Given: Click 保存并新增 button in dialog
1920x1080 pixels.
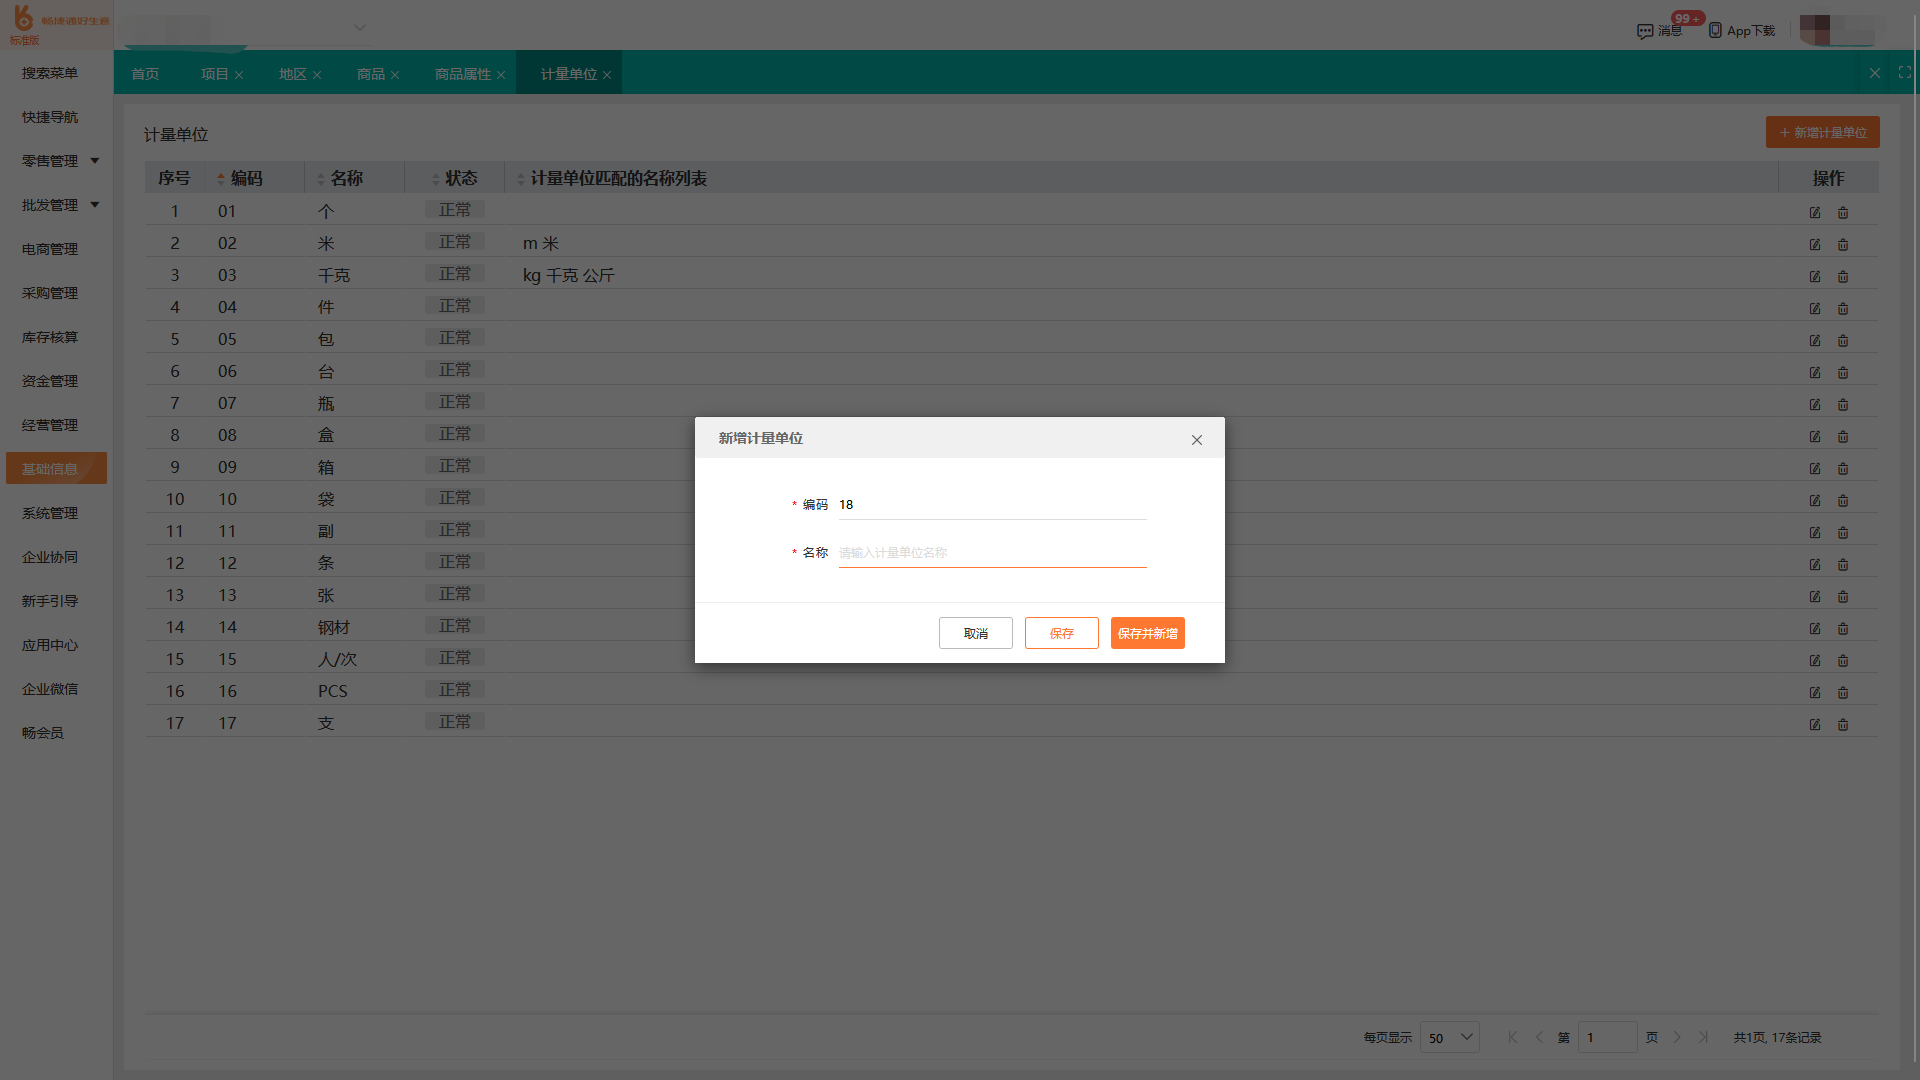Looking at the screenshot, I should pyautogui.click(x=1147, y=633).
